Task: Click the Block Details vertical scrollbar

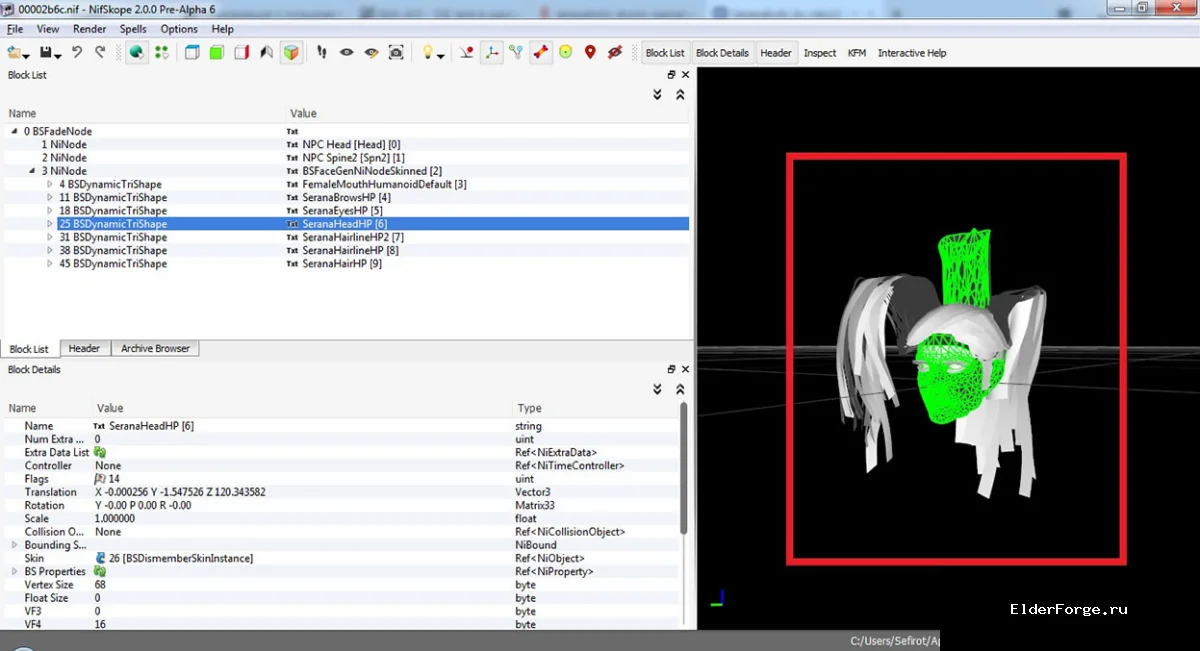Action: (x=683, y=470)
